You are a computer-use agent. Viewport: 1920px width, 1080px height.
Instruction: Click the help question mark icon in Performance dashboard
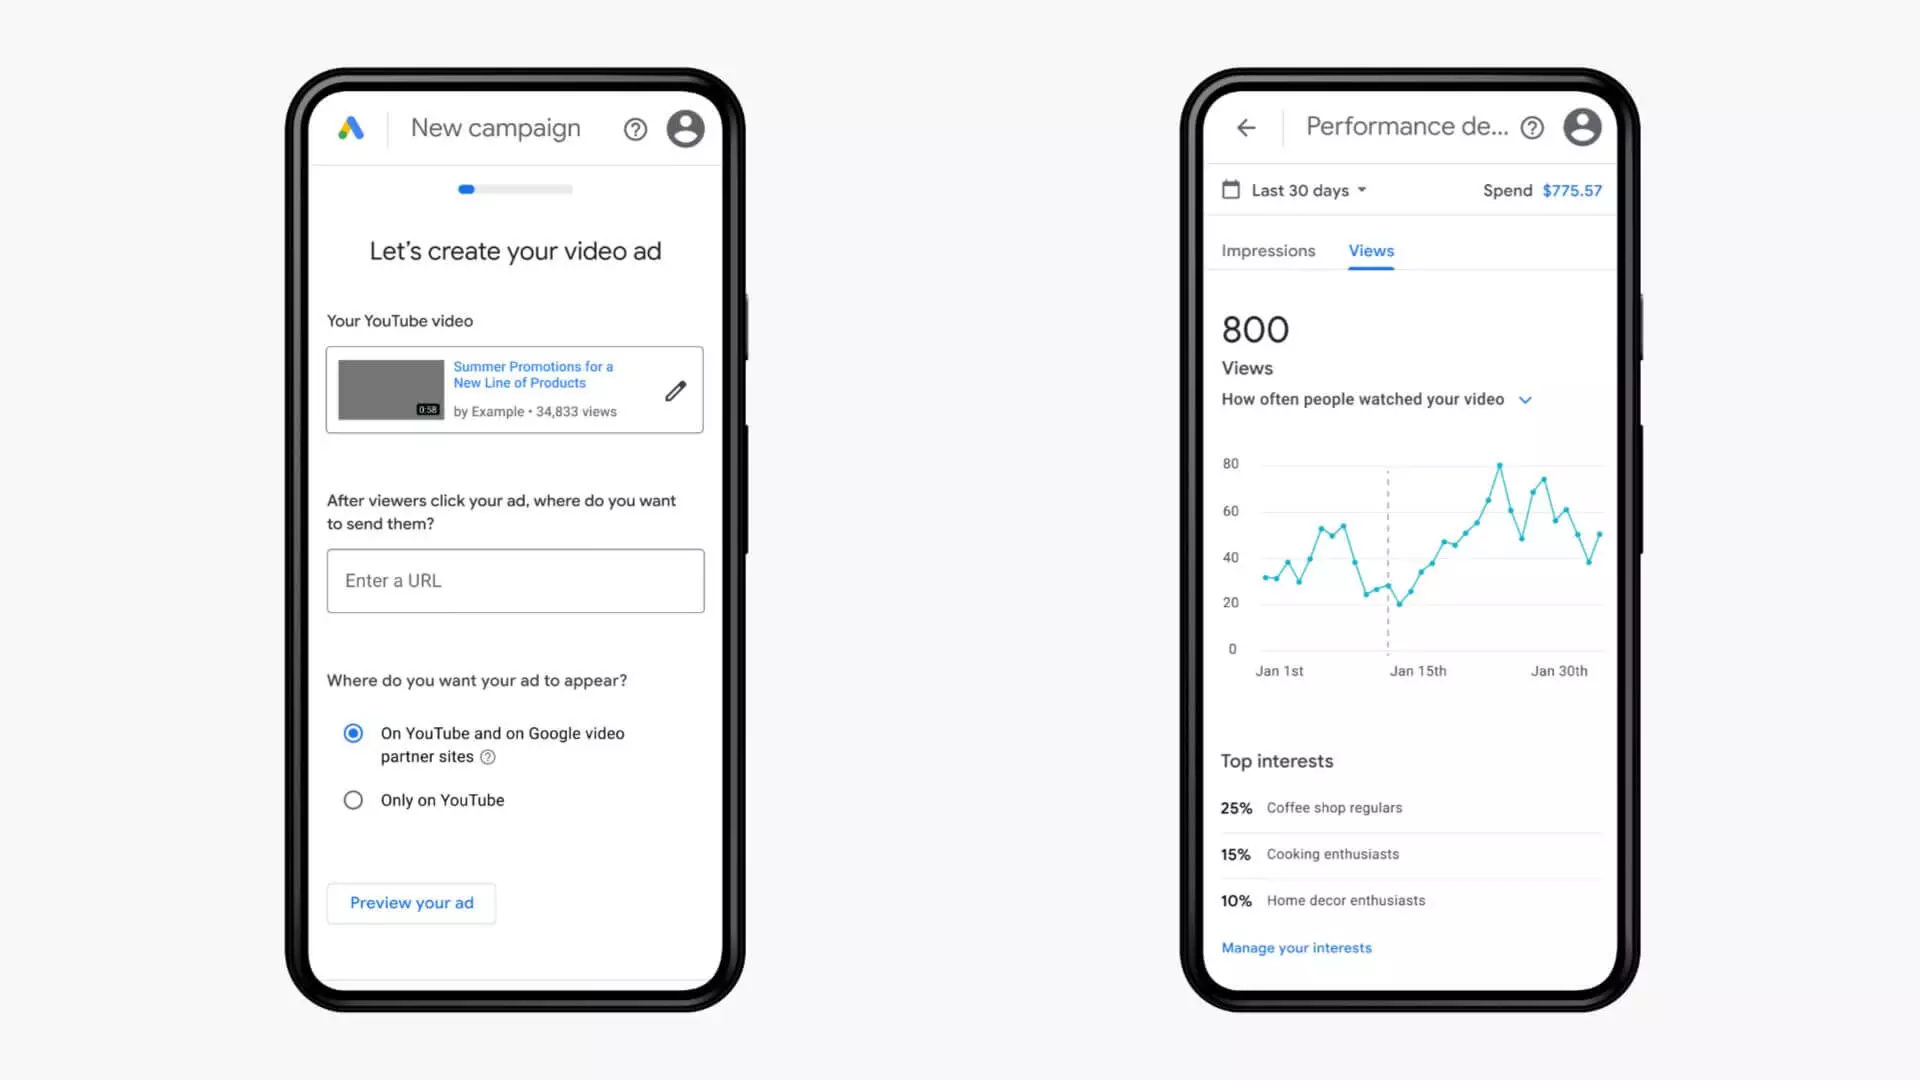[x=1532, y=127]
